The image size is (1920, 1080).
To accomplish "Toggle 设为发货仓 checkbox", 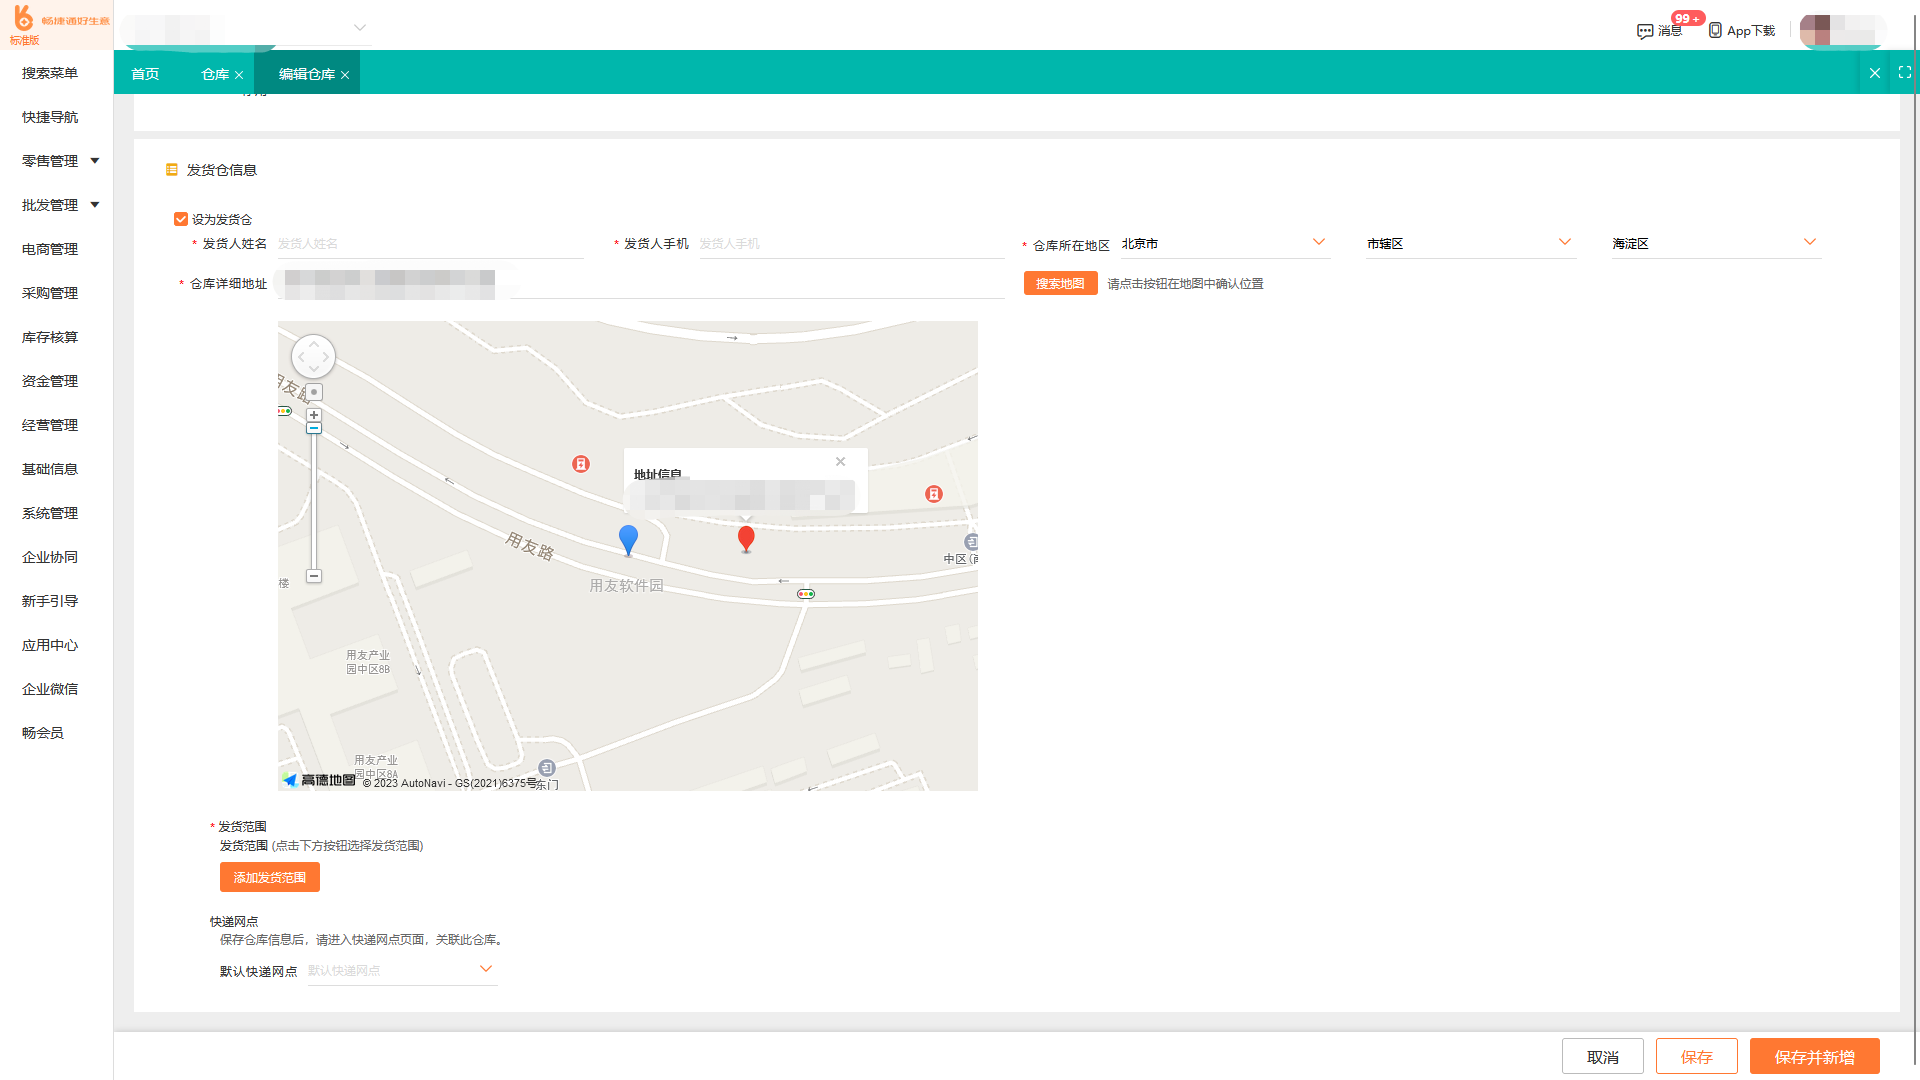I will point(179,218).
